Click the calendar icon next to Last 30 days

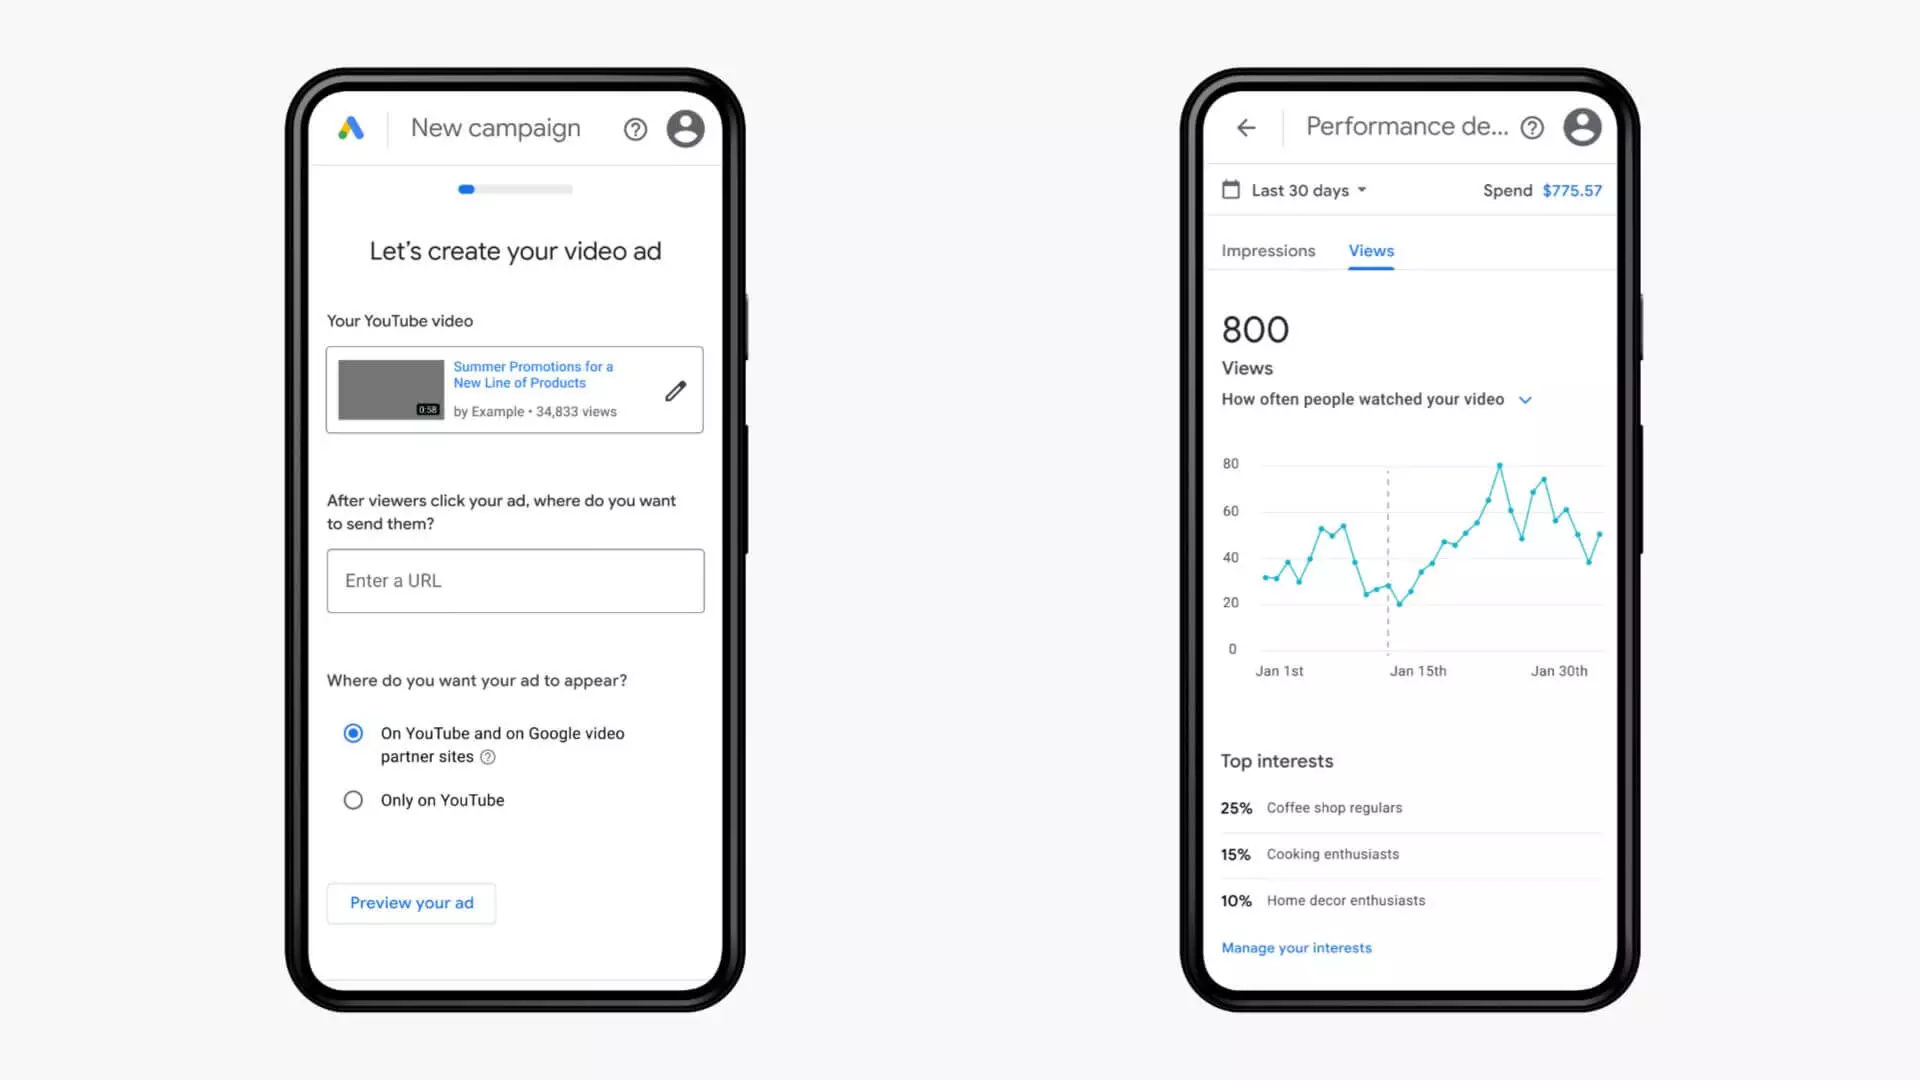coord(1230,189)
